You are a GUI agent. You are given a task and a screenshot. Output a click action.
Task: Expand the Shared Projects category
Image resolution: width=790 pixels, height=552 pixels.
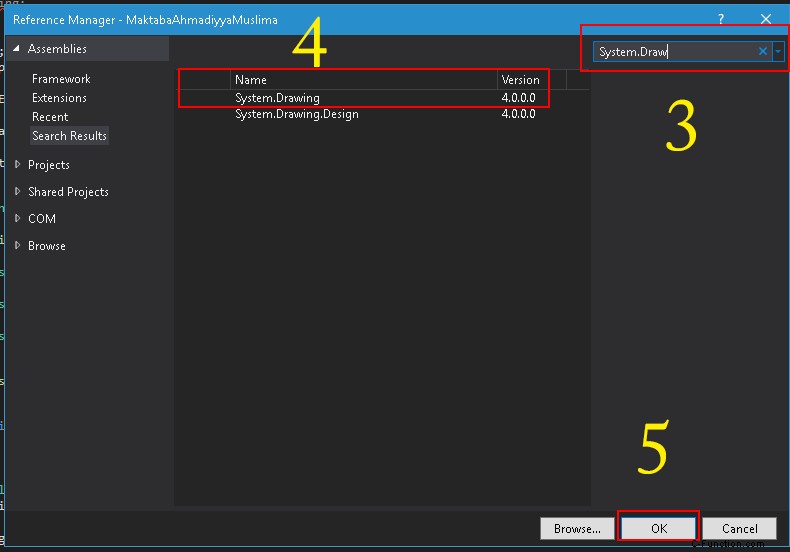pos(68,192)
